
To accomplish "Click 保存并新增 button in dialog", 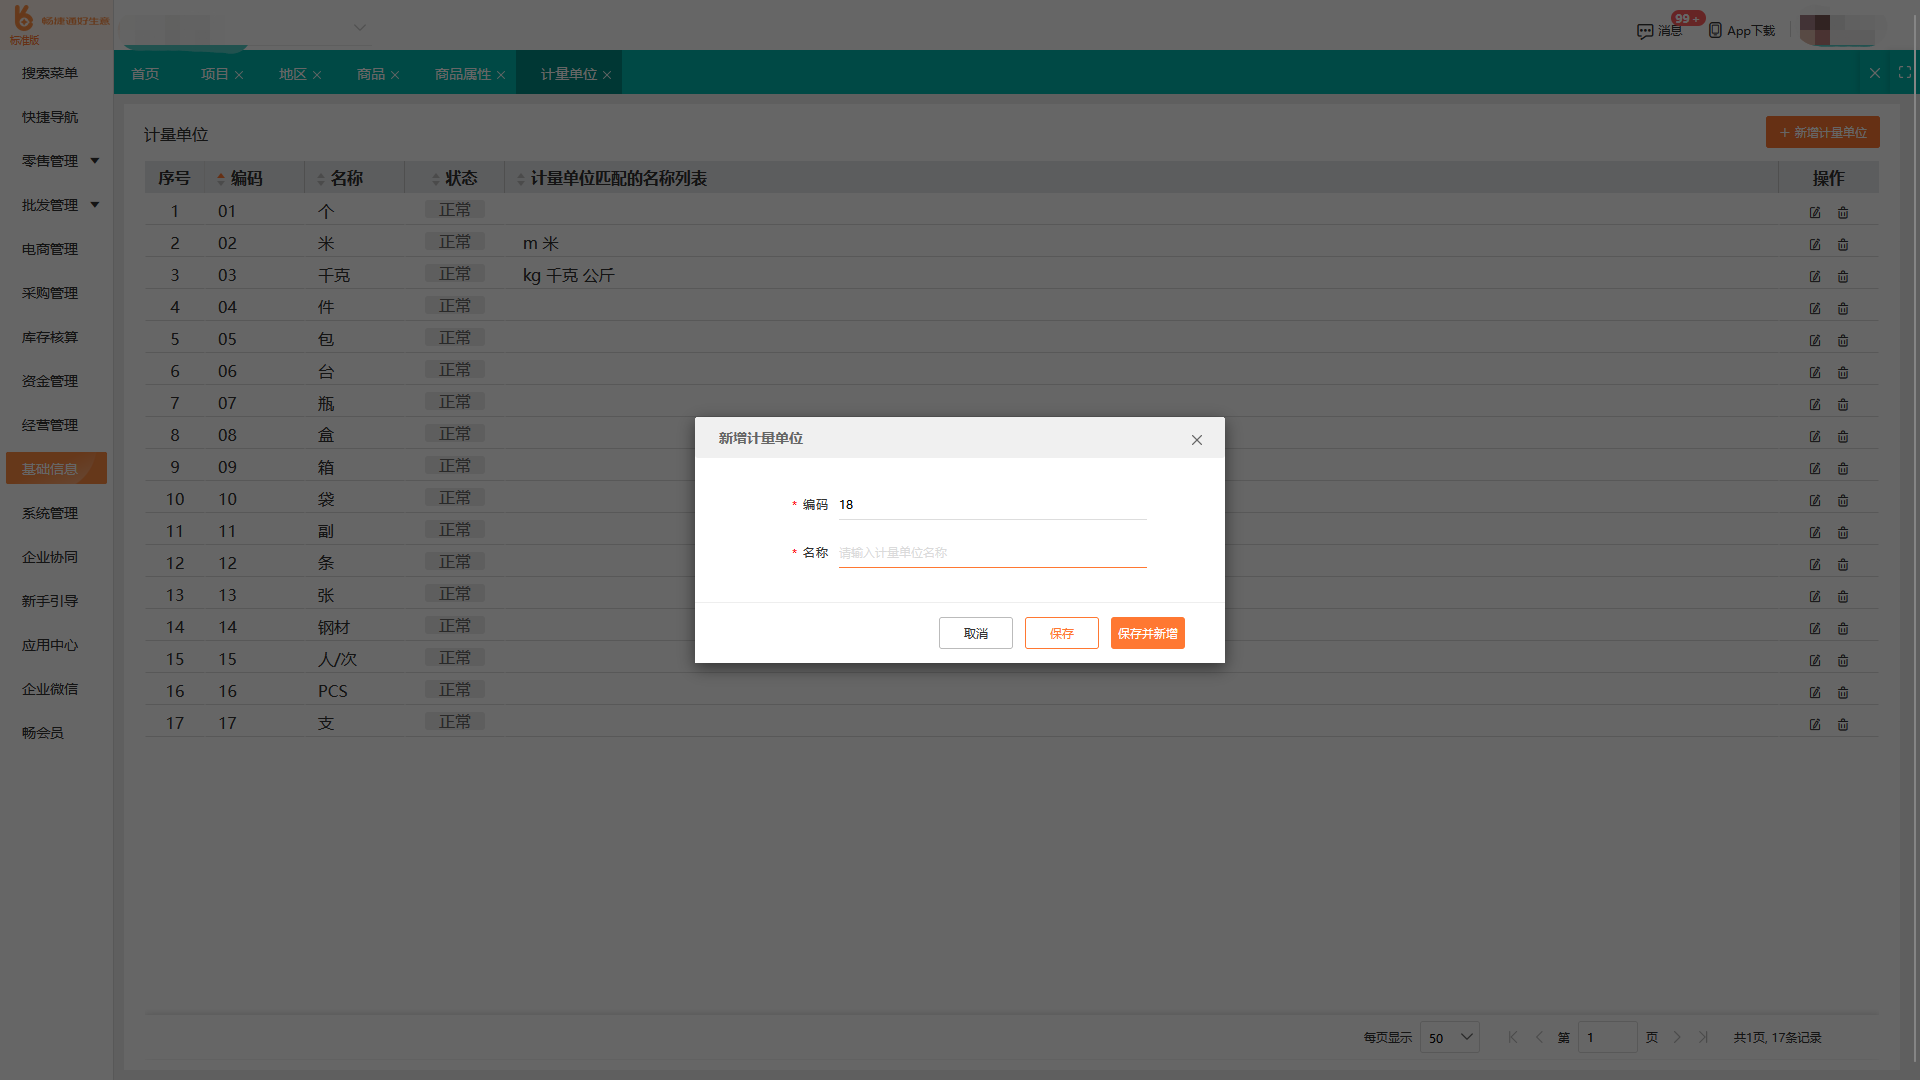I will coord(1146,633).
